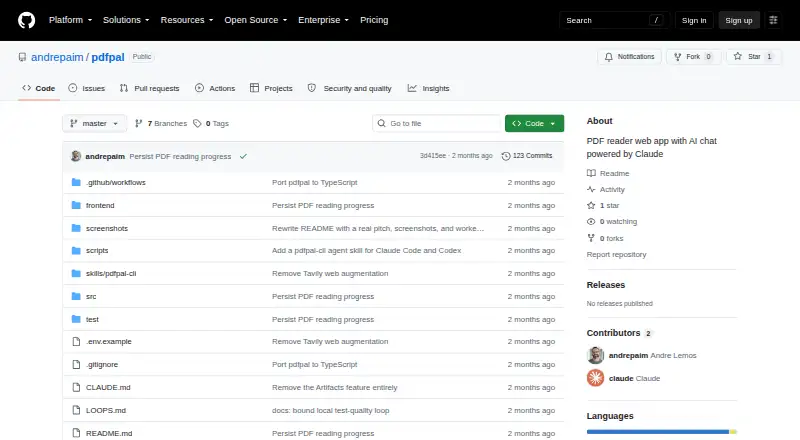The image size is (800, 440).
Task: Click the Go to file search field
Action: [x=437, y=124]
